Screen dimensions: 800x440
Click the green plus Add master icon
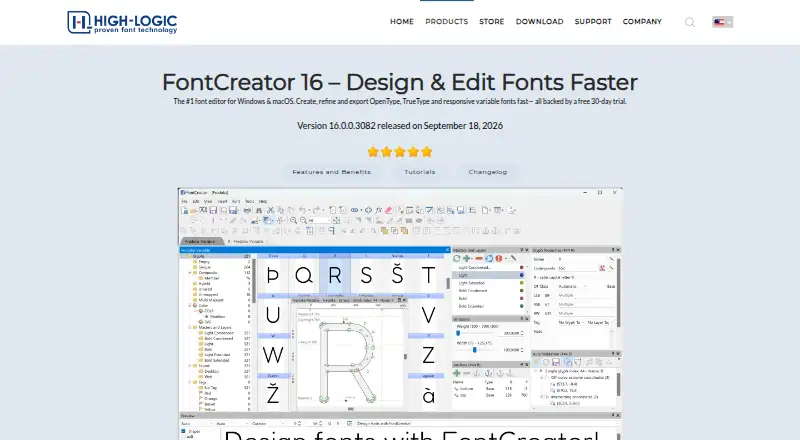[x=467, y=259]
